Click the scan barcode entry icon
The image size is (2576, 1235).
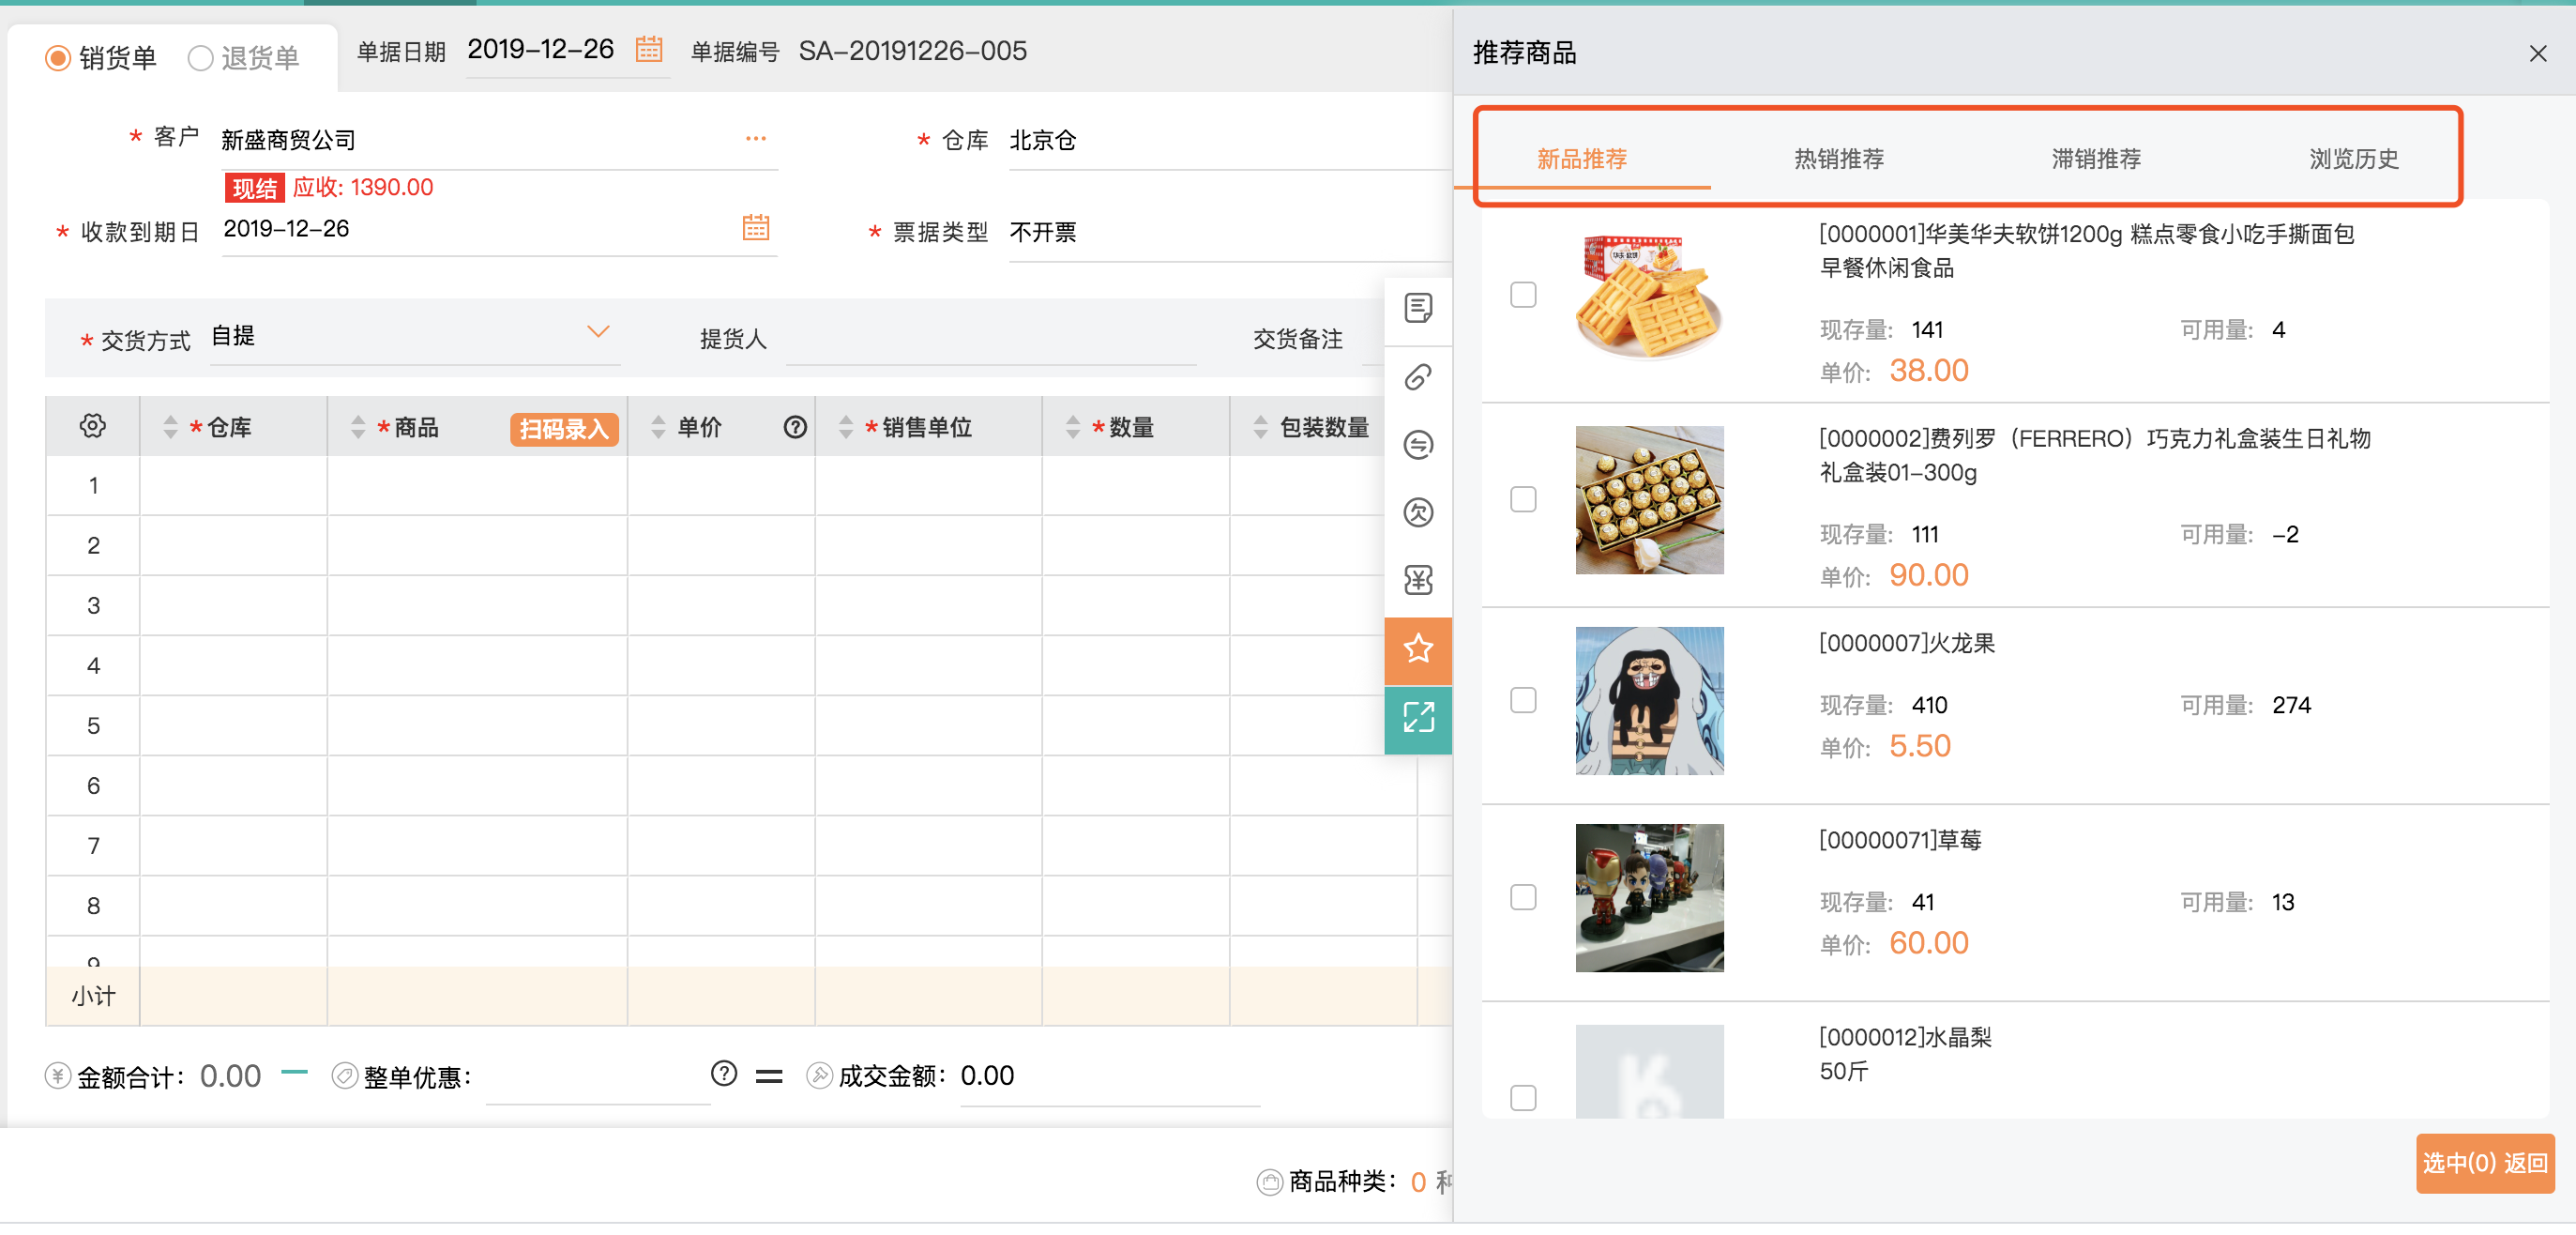tap(567, 429)
